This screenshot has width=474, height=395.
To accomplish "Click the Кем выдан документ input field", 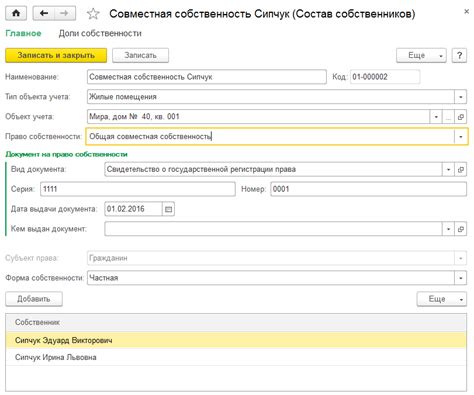I will [x=273, y=229].
